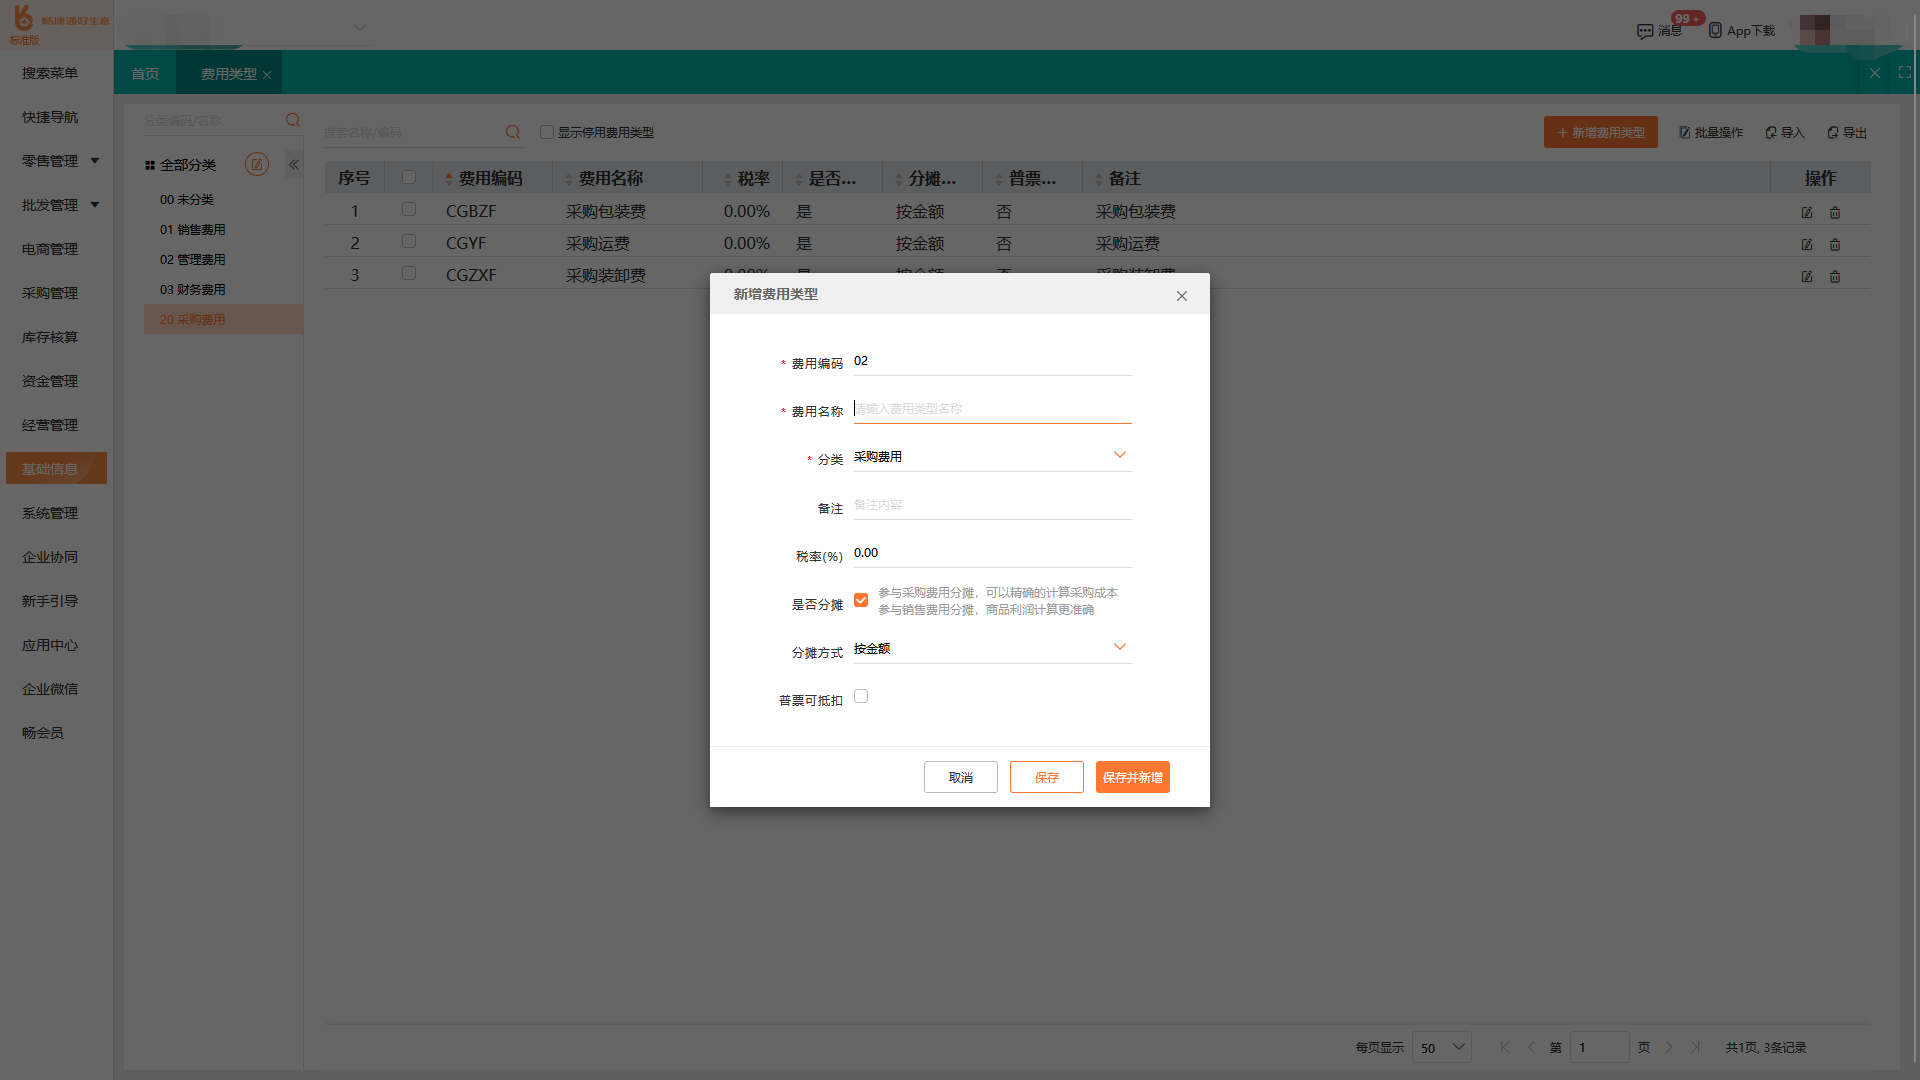Click the search icon in expense list
The image size is (1920, 1080).
(513, 132)
